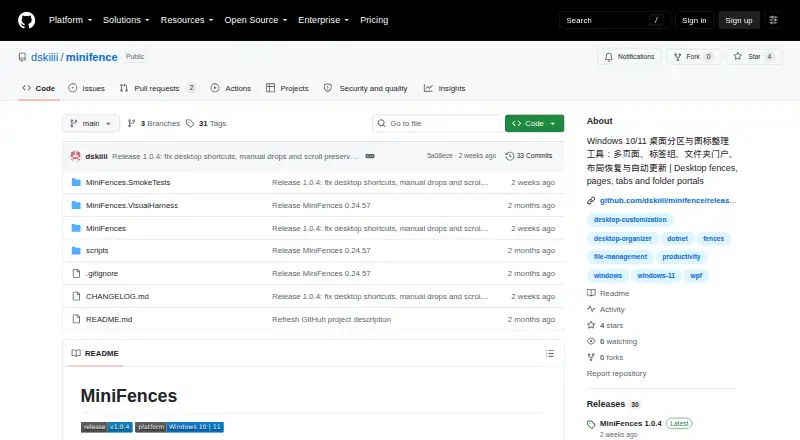The width and height of the screenshot is (800, 440).
Task: Click the .gitignore file icon
Action: click(76, 274)
